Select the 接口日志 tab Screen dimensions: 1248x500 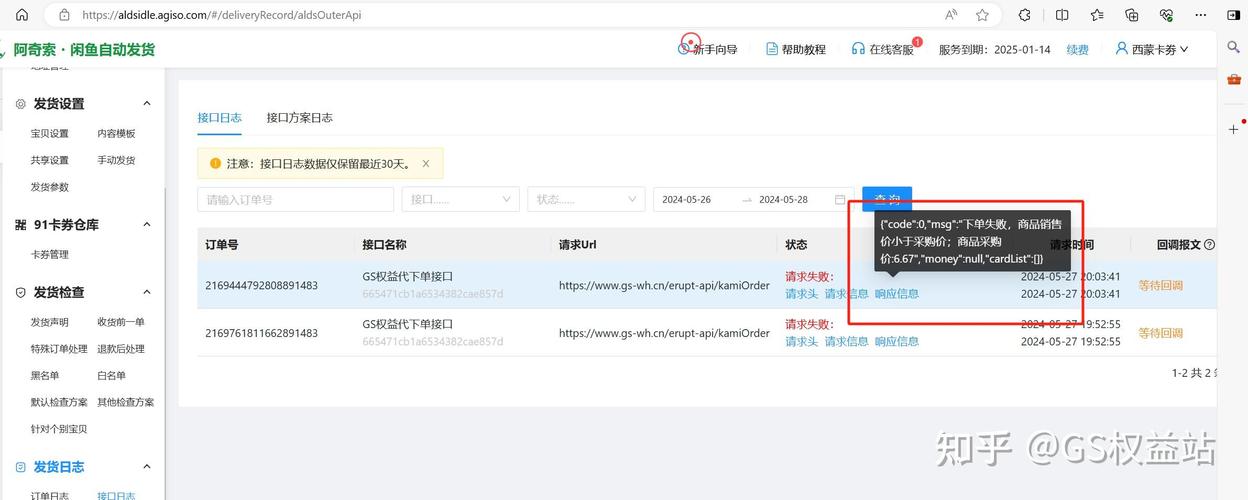[219, 117]
